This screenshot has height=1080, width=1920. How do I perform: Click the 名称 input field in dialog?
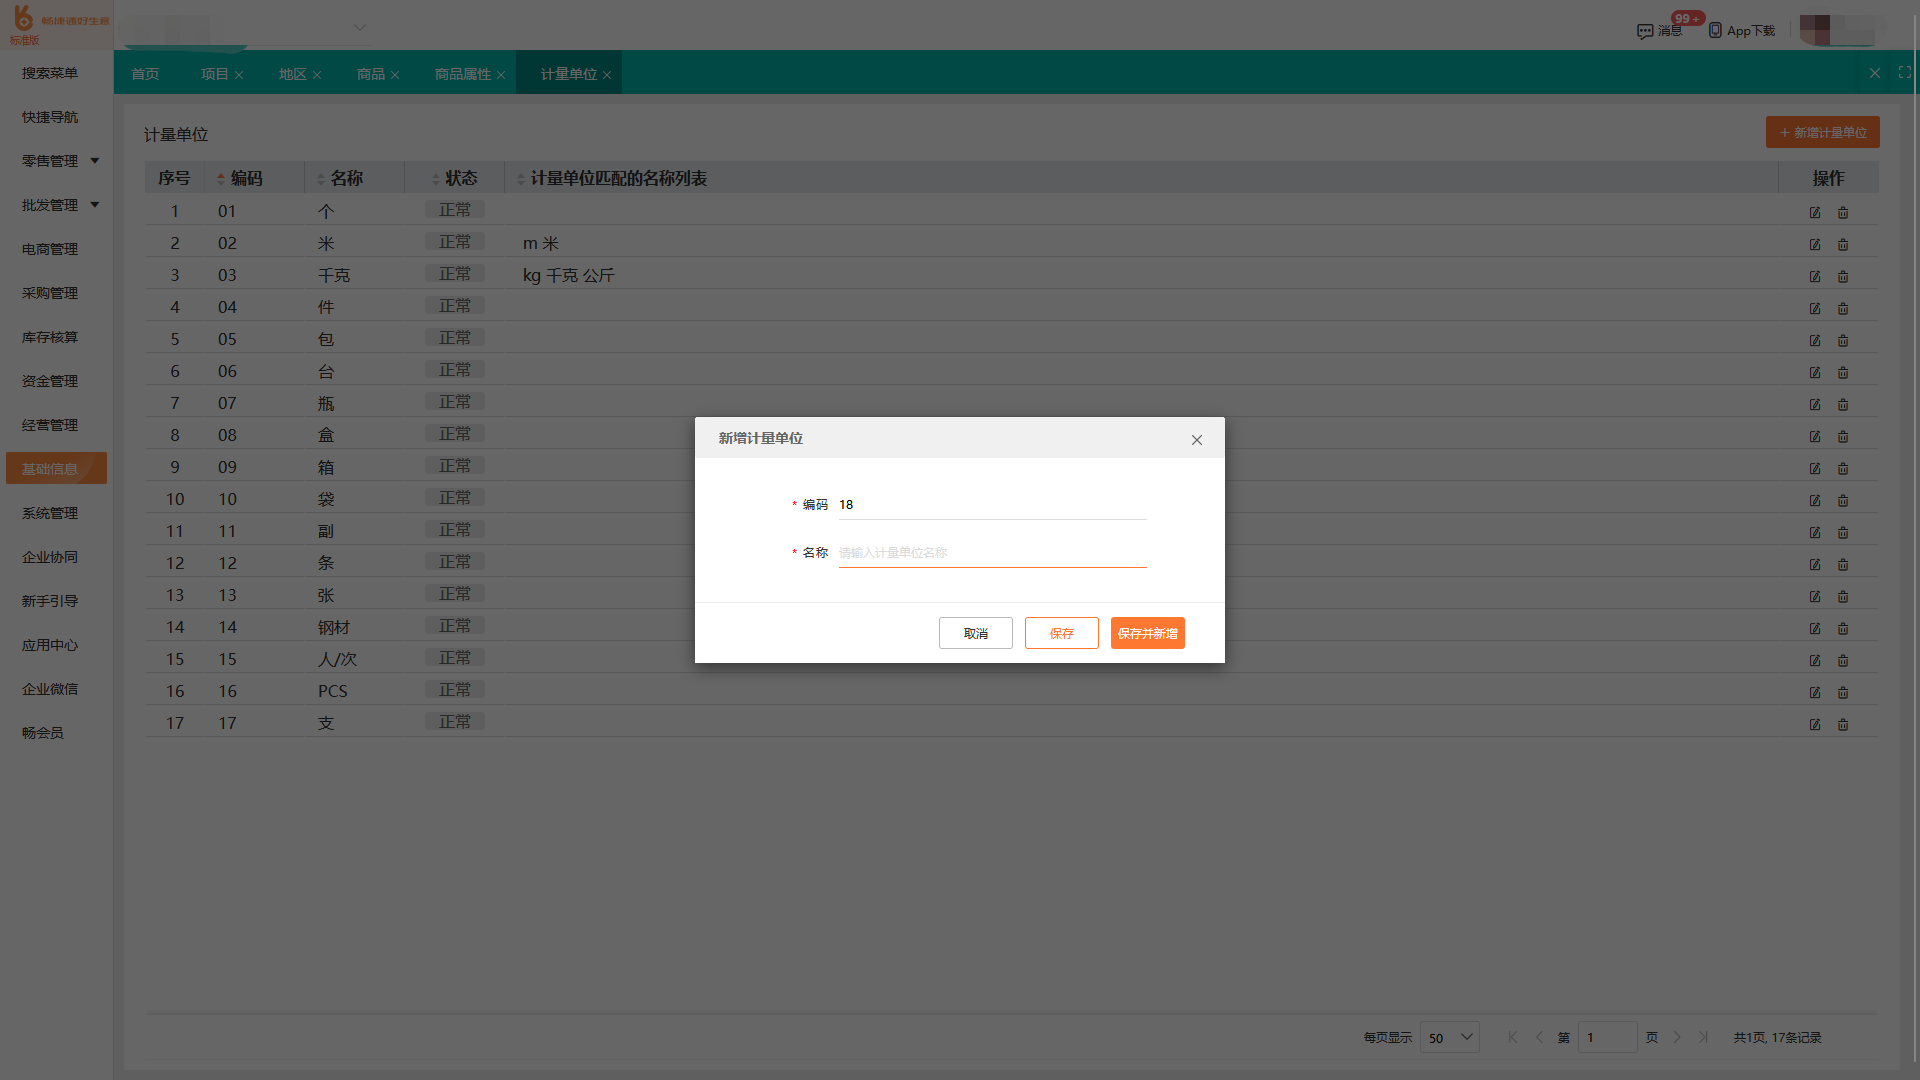point(990,553)
